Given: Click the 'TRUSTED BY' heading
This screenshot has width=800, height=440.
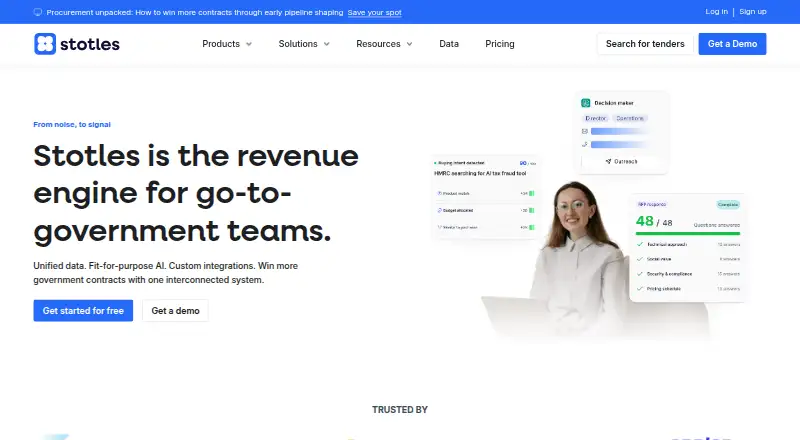Looking at the screenshot, I should tap(400, 410).
